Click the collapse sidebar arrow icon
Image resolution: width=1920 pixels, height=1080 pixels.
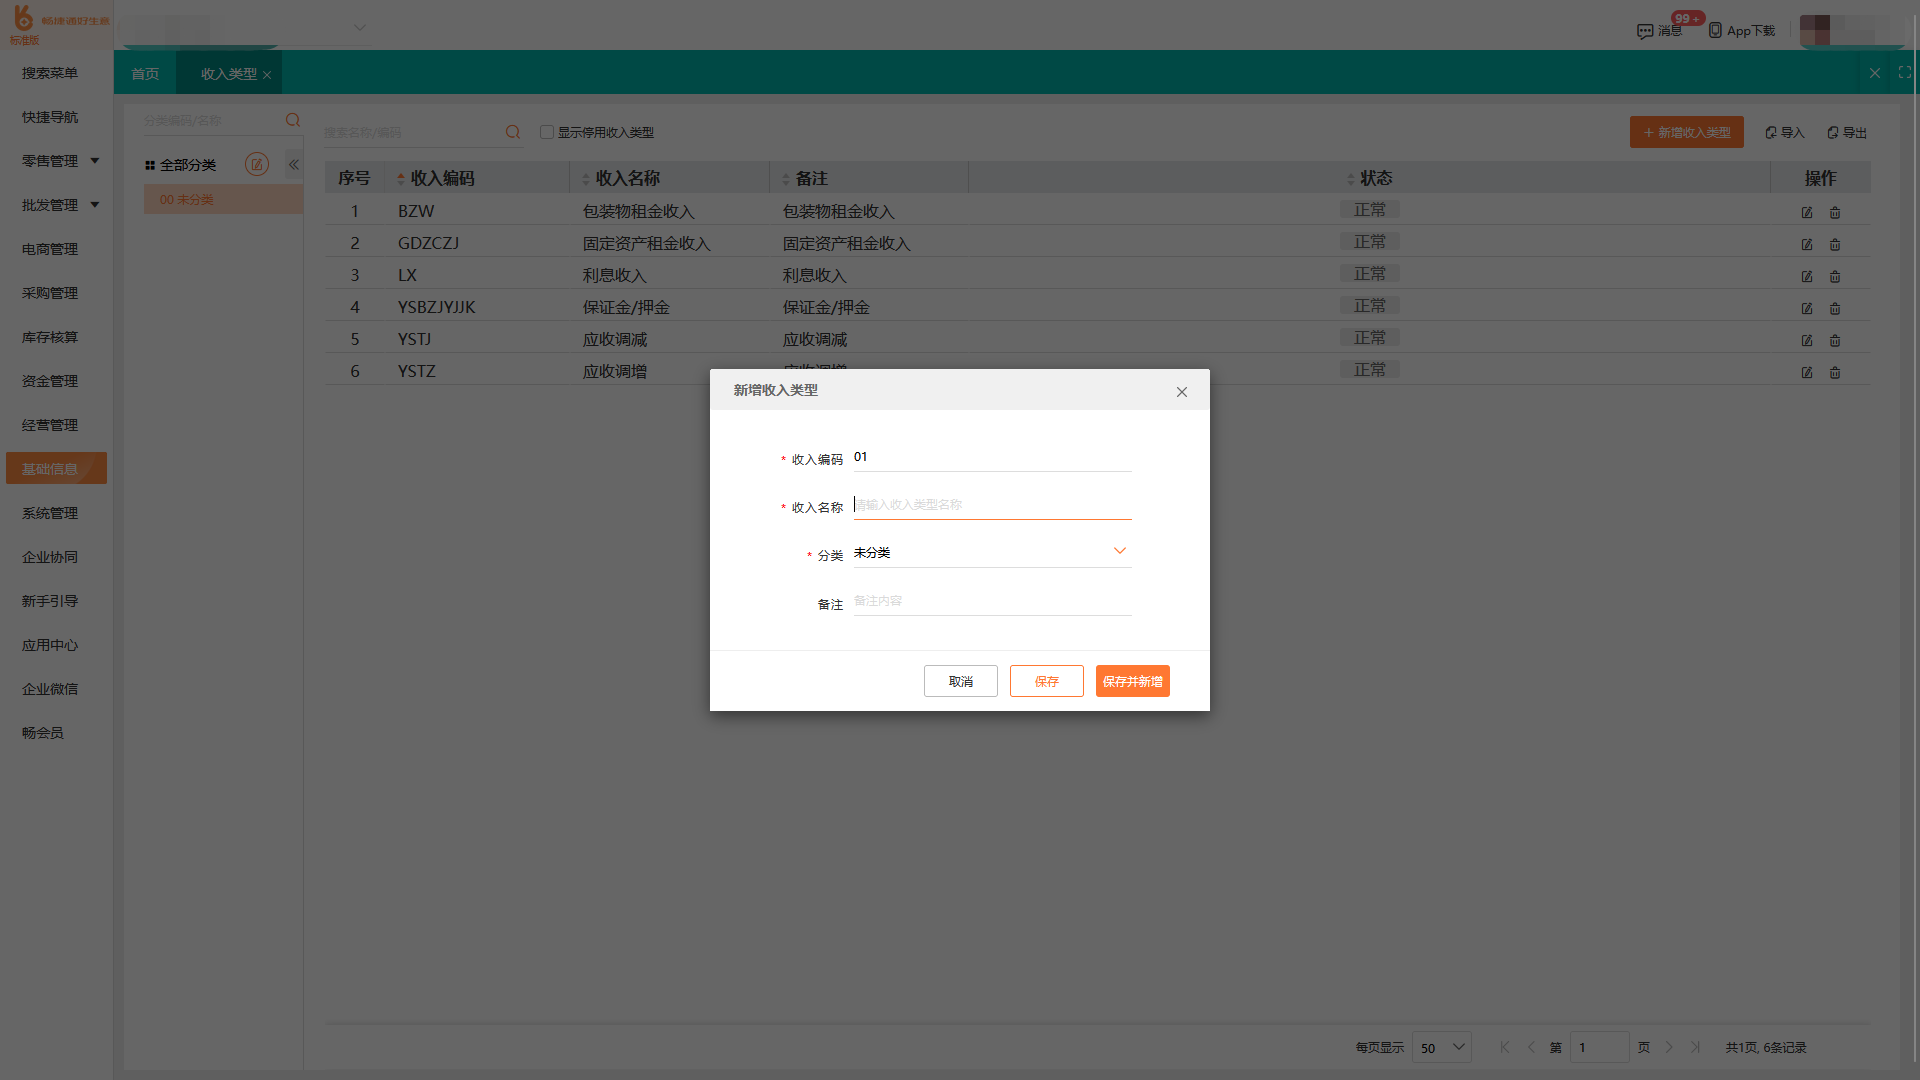click(294, 165)
